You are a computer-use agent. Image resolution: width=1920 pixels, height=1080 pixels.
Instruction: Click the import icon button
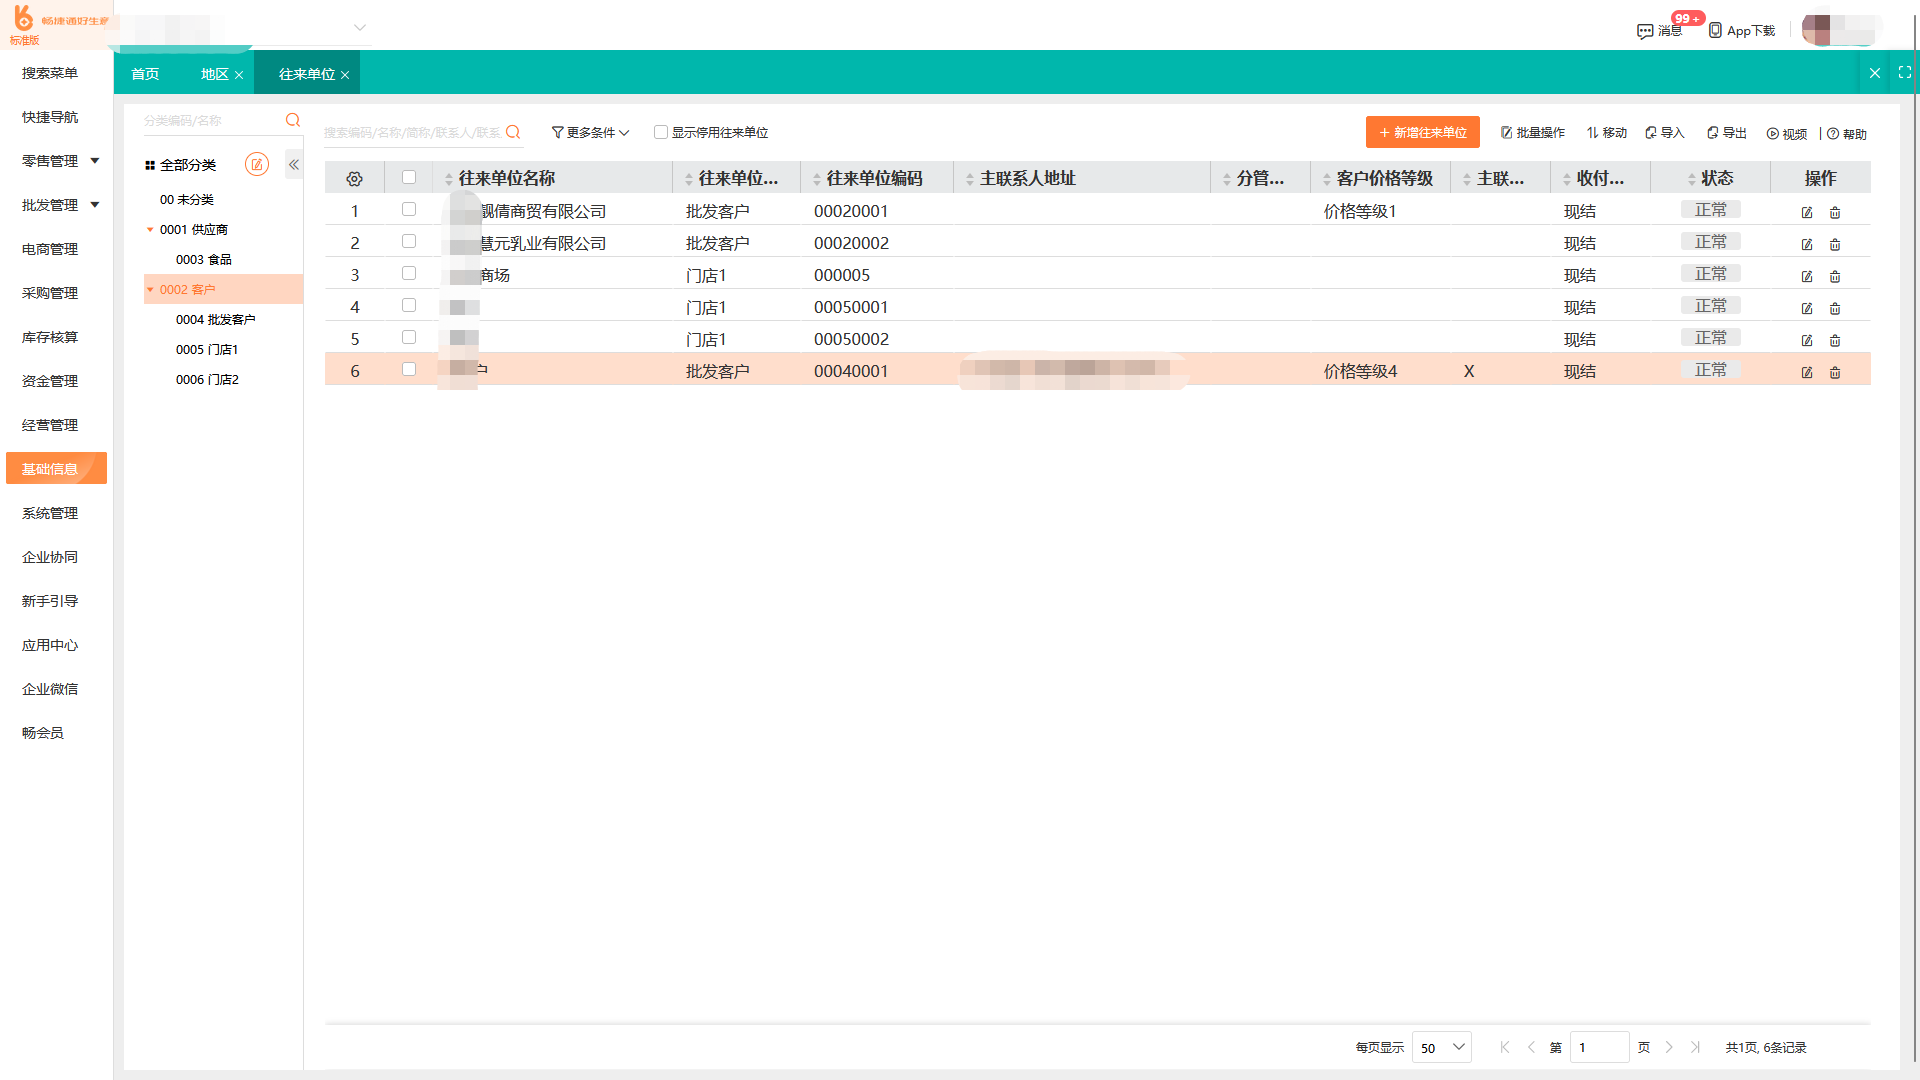click(1668, 131)
